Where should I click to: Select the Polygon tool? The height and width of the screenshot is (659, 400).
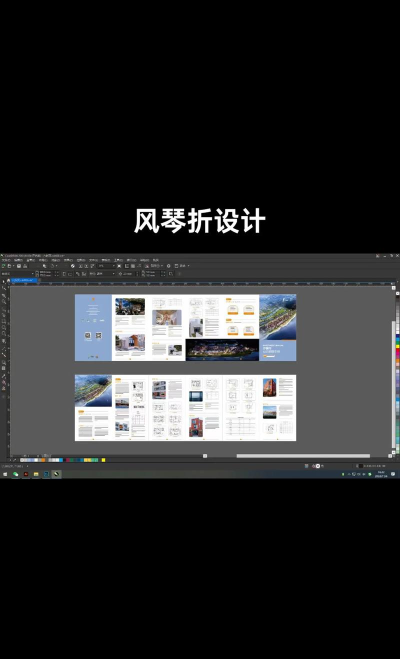pos(6,334)
